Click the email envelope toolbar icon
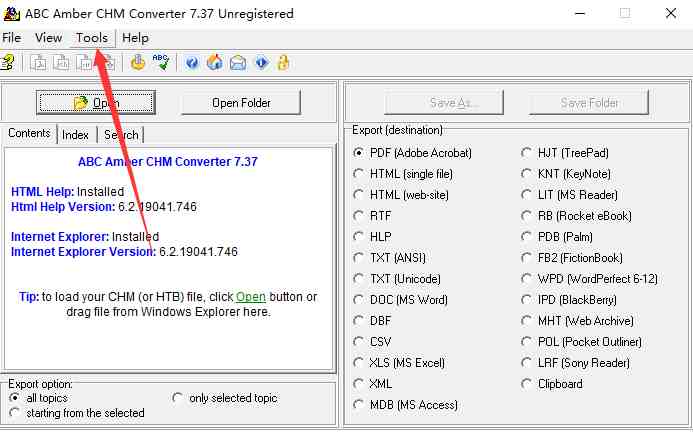Screen dimensions: 693x432 click(x=238, y=63)
